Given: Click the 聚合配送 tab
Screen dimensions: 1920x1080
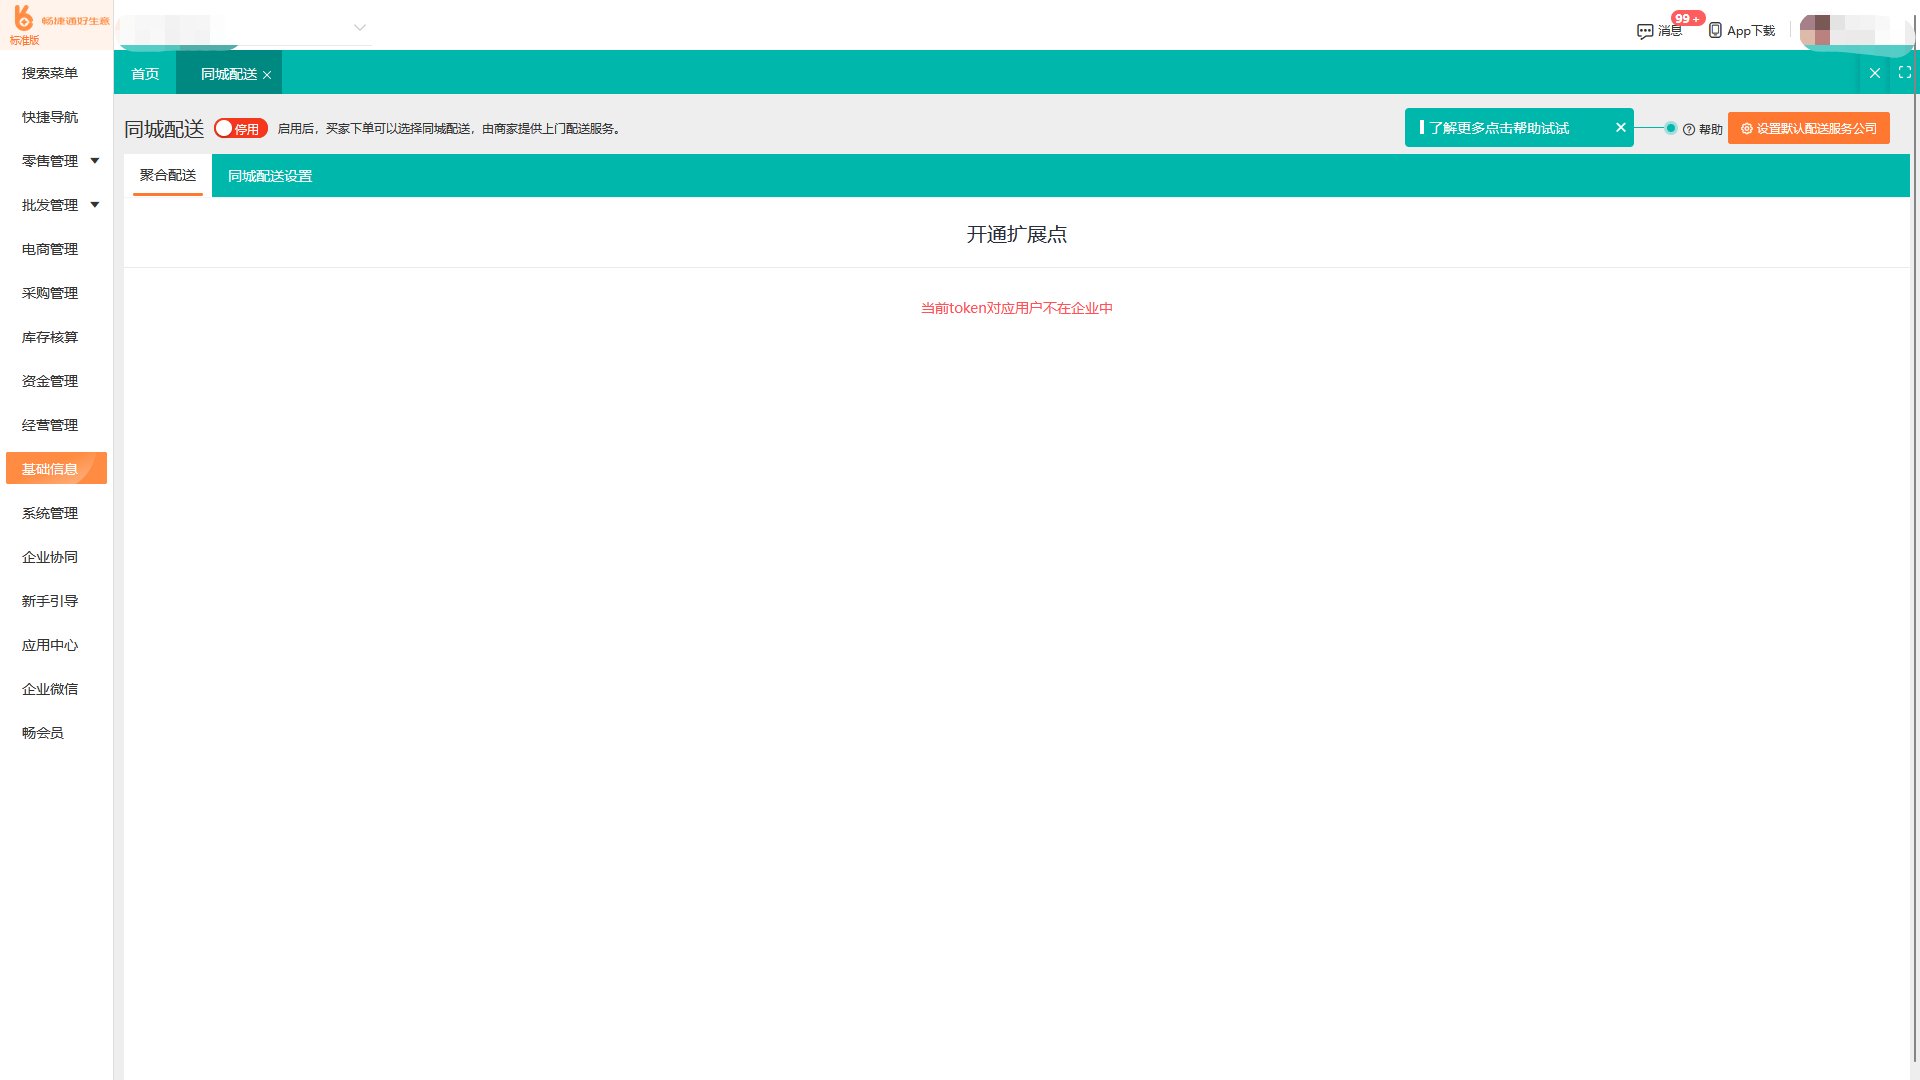Looking at the screenshot, I should point(167,175).
